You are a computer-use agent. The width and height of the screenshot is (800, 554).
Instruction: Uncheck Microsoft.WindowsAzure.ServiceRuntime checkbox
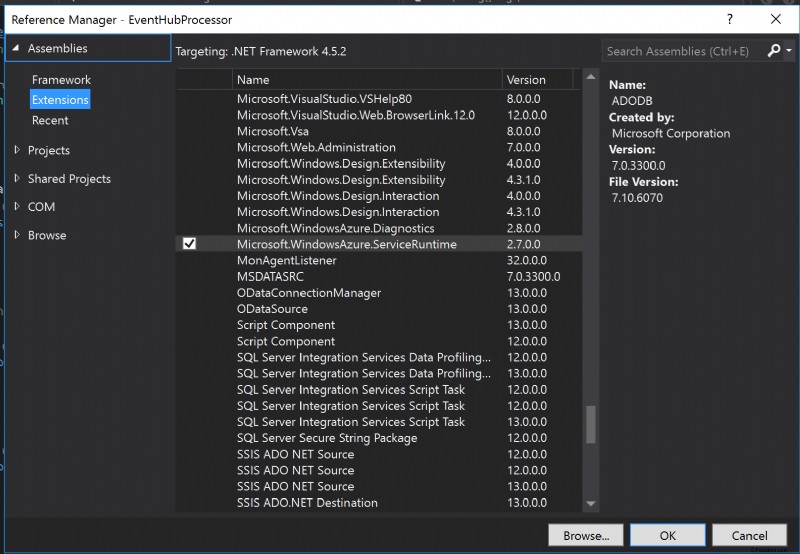[x=190, y=244]
